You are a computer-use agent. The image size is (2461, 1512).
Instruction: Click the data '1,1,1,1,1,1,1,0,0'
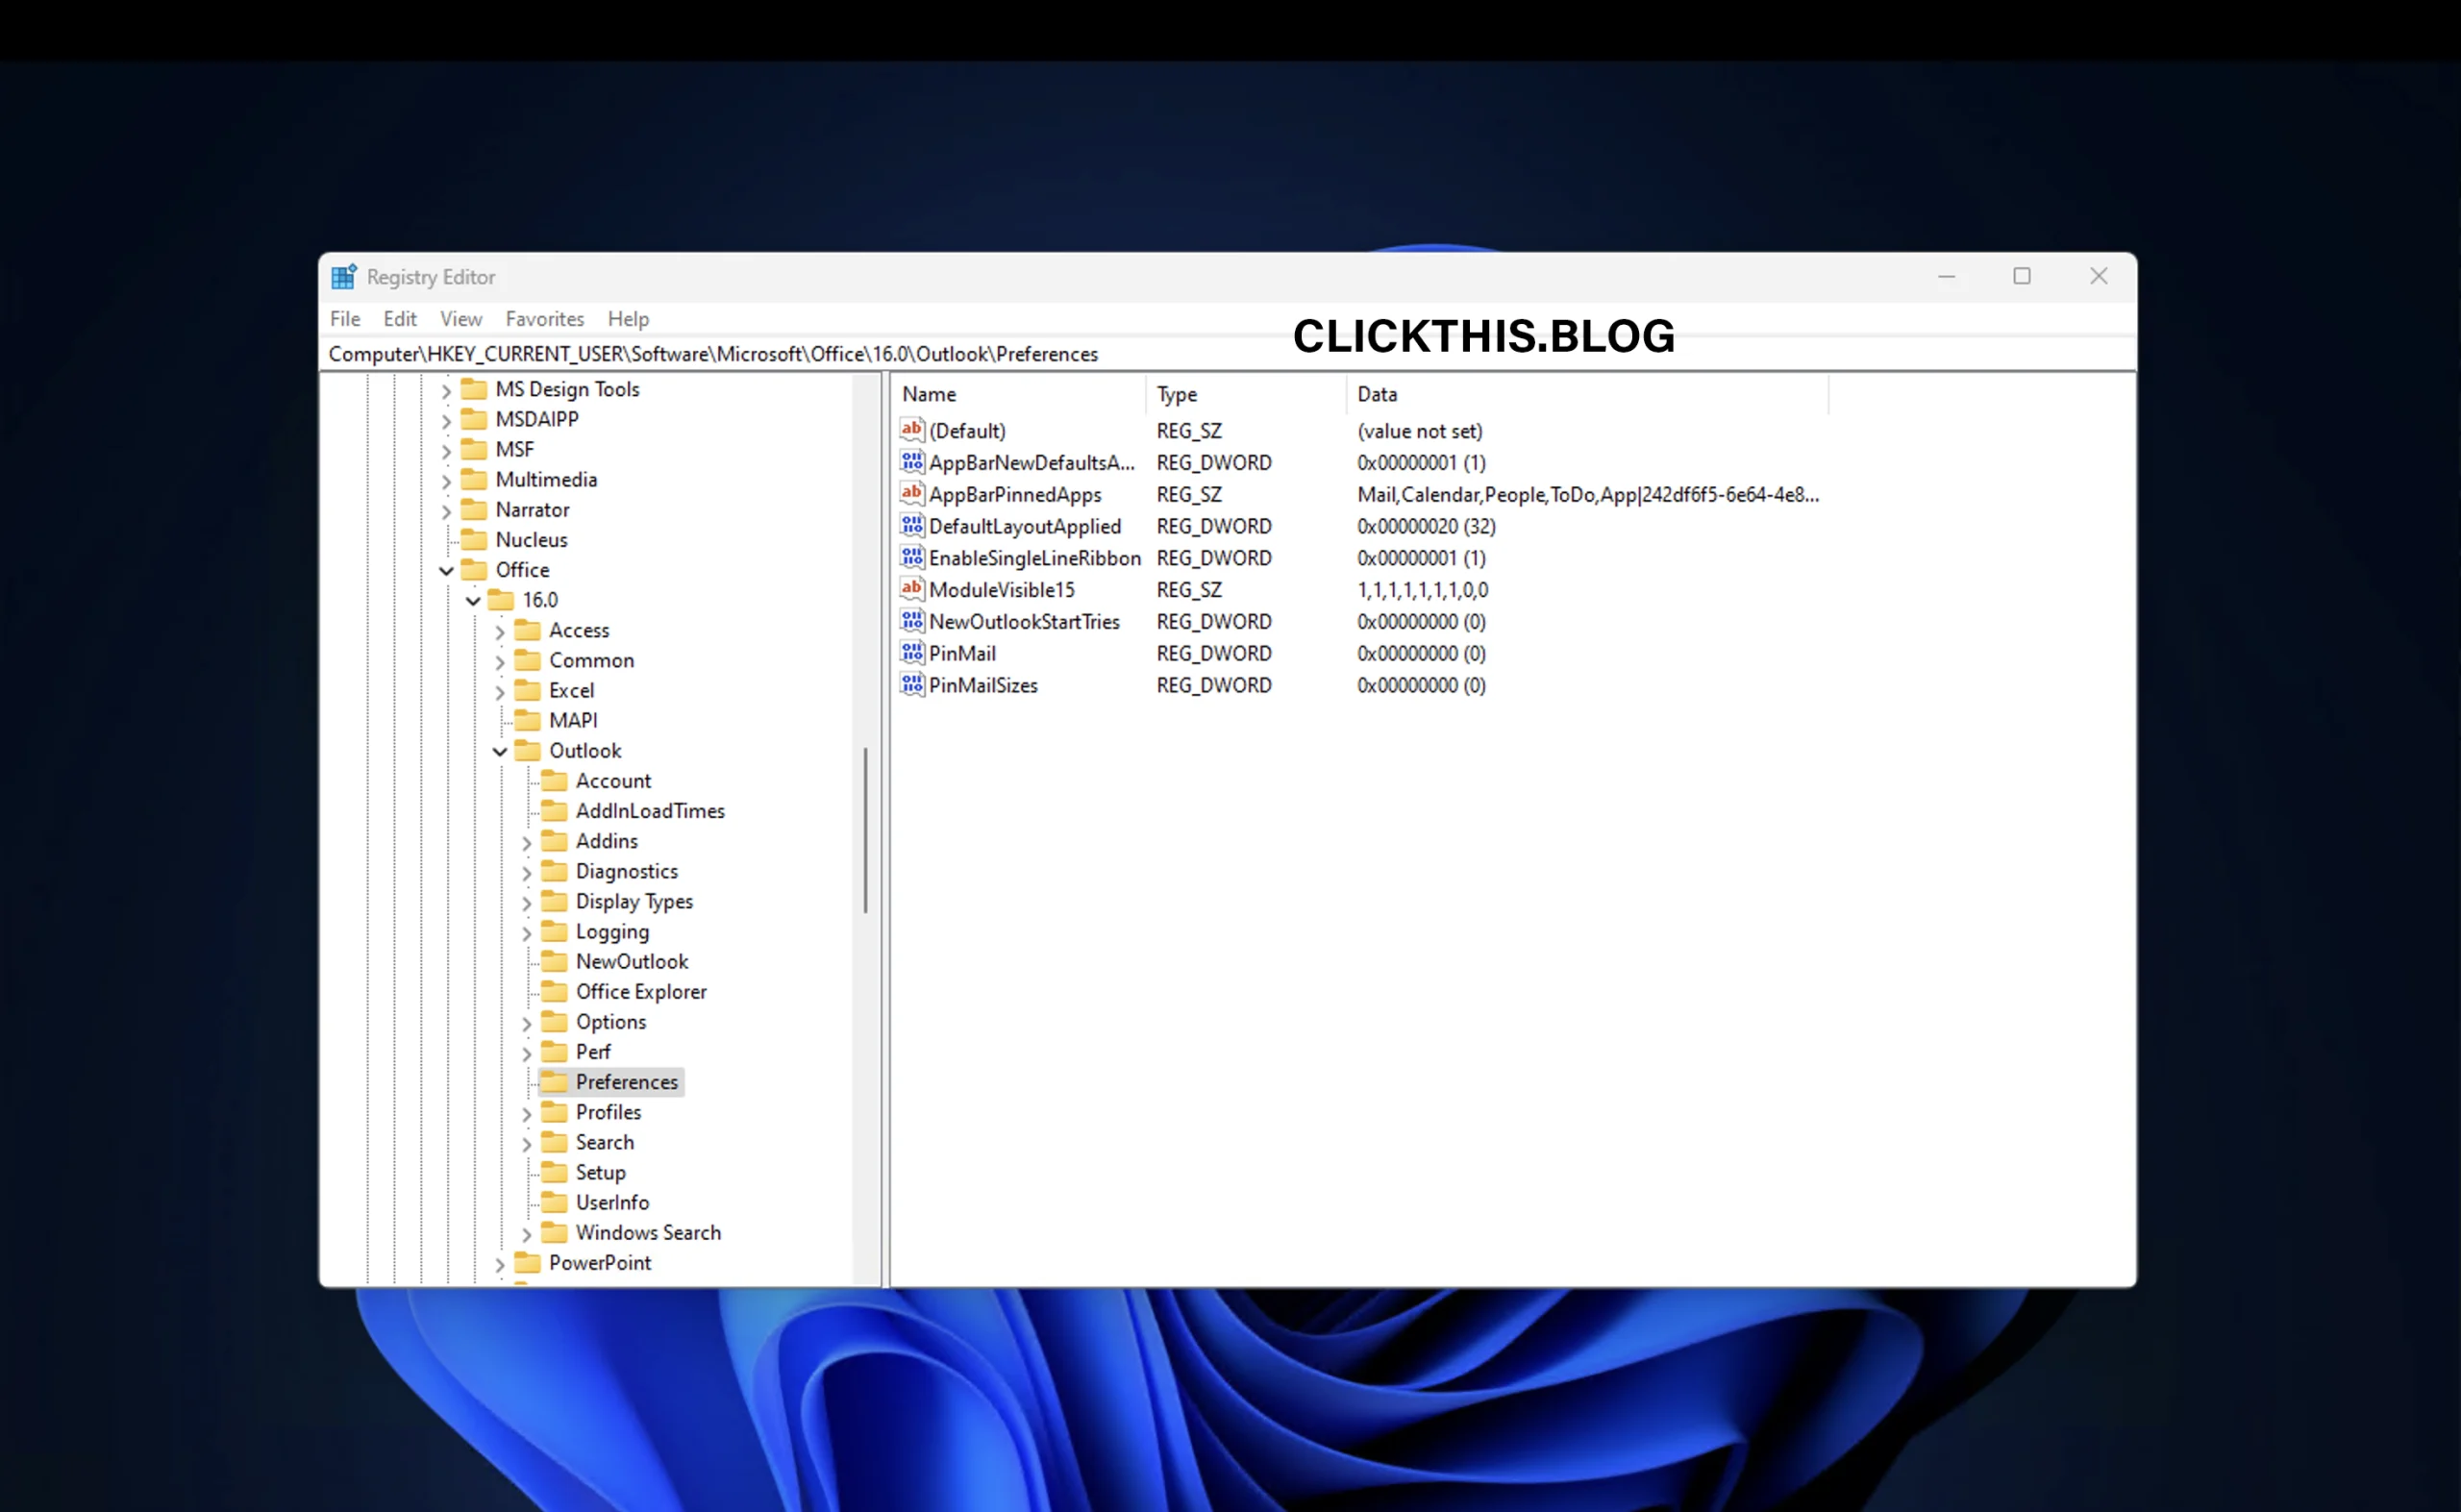coord(1423,590)
